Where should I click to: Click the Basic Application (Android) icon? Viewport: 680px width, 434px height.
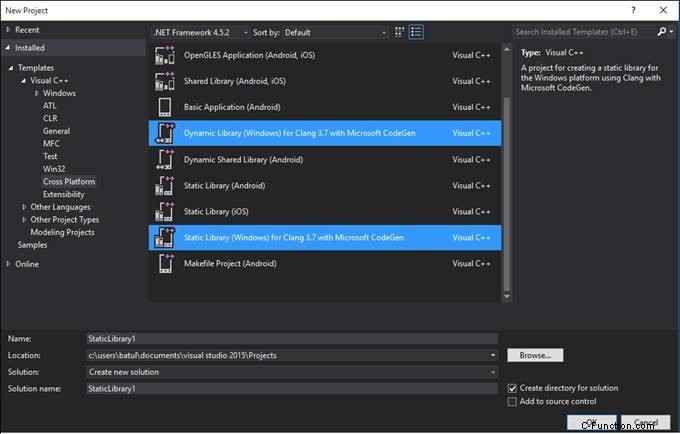coord(165,107)
